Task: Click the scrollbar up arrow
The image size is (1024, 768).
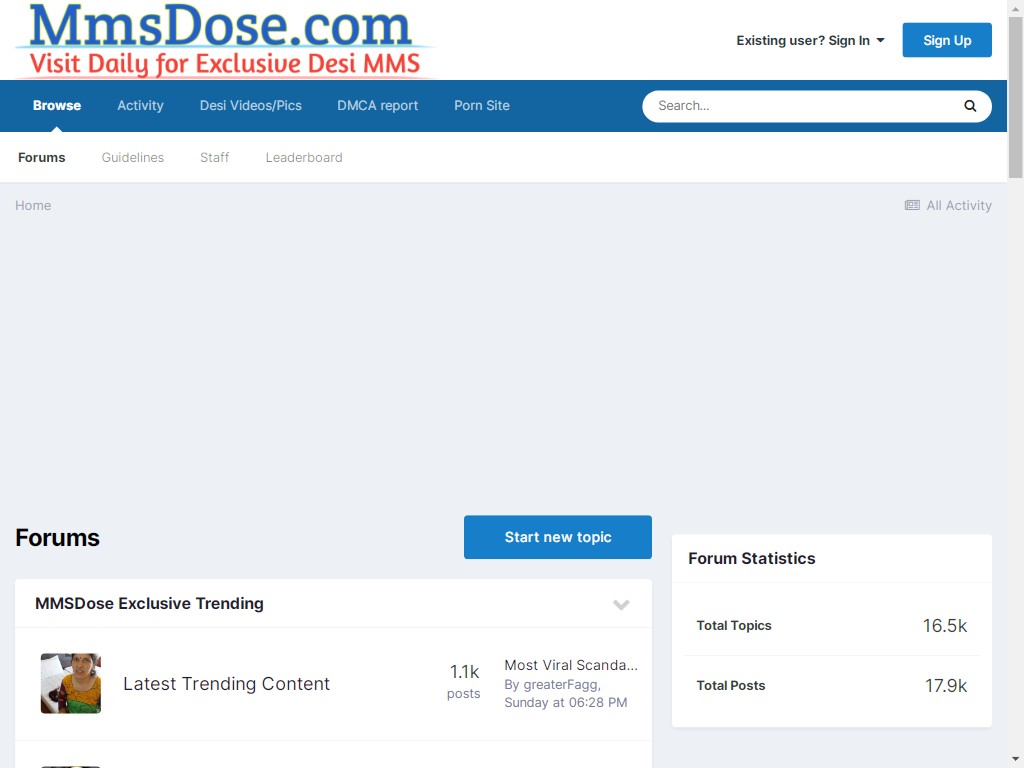Action: 1015,8
